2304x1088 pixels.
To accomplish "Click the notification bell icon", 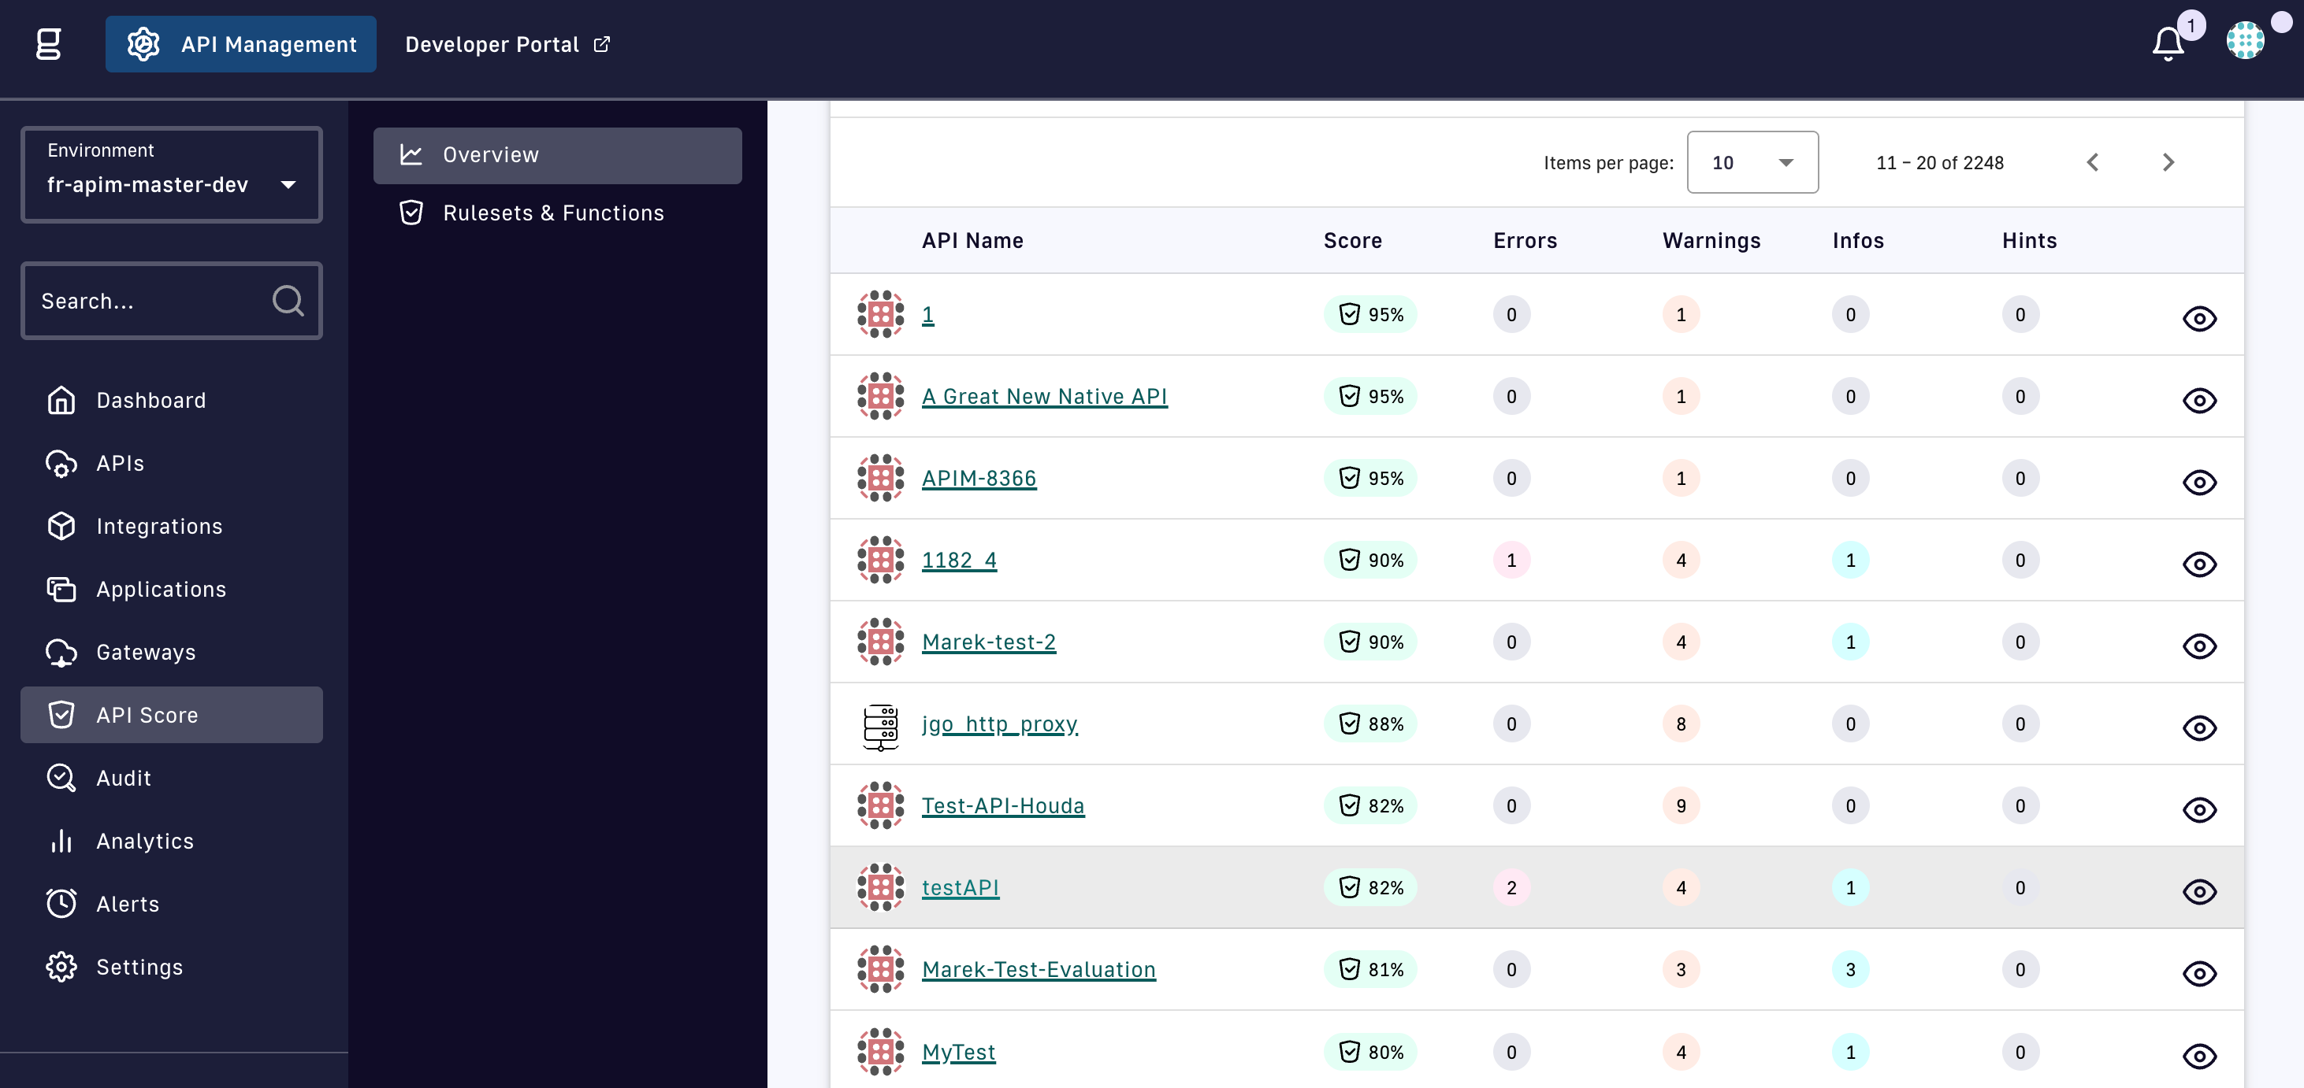I will coord(2168,44).
